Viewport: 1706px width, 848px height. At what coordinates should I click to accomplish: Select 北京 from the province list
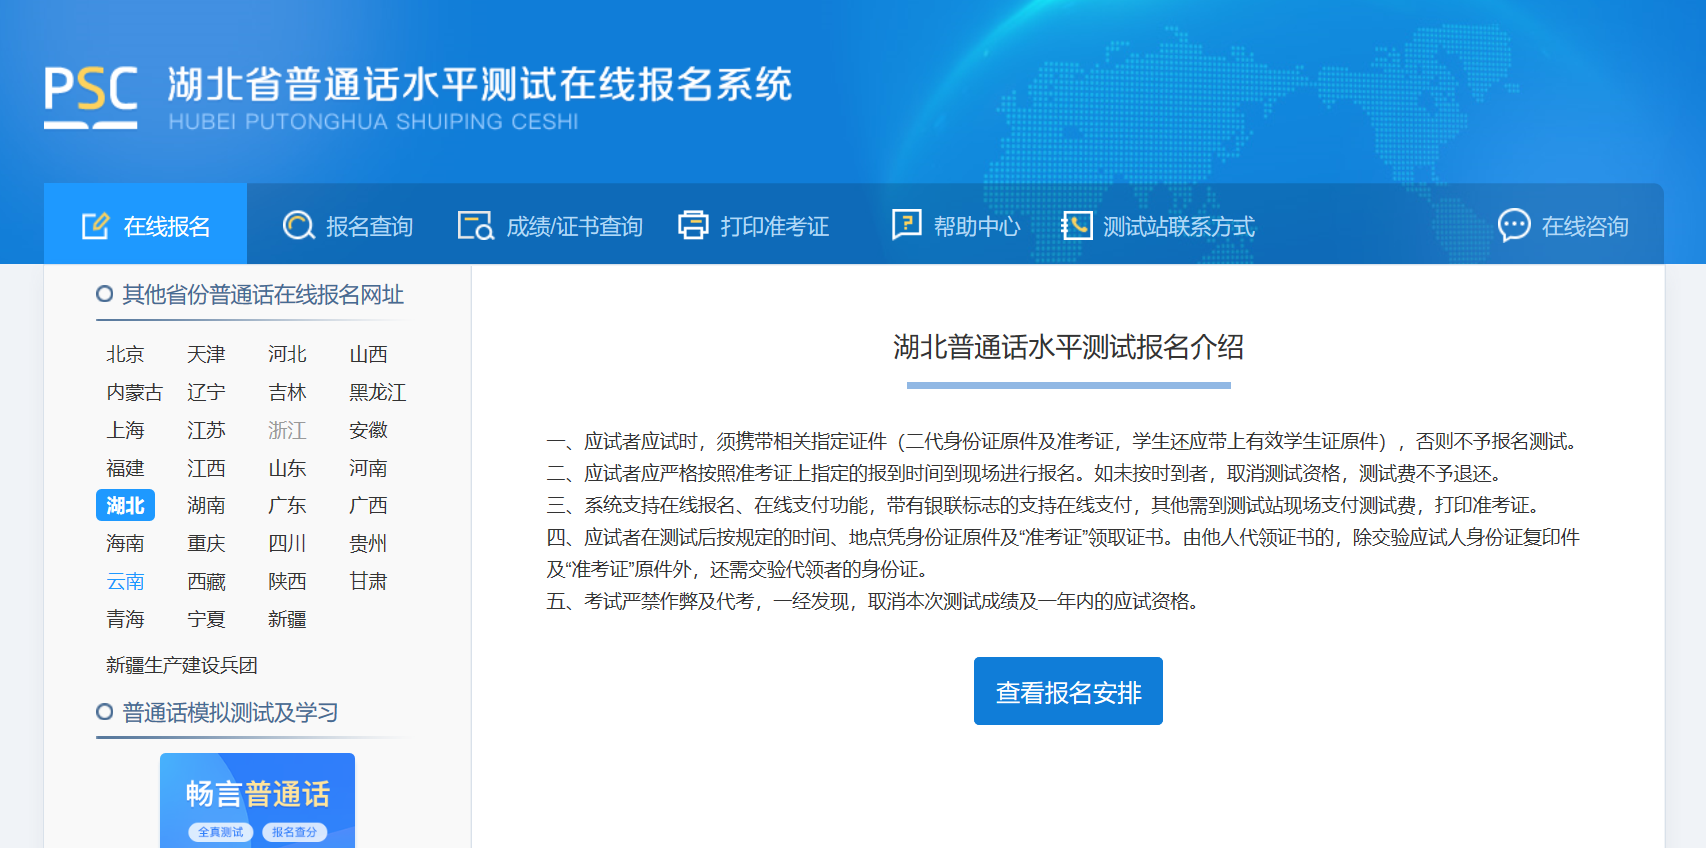click(x=125, y=354)
